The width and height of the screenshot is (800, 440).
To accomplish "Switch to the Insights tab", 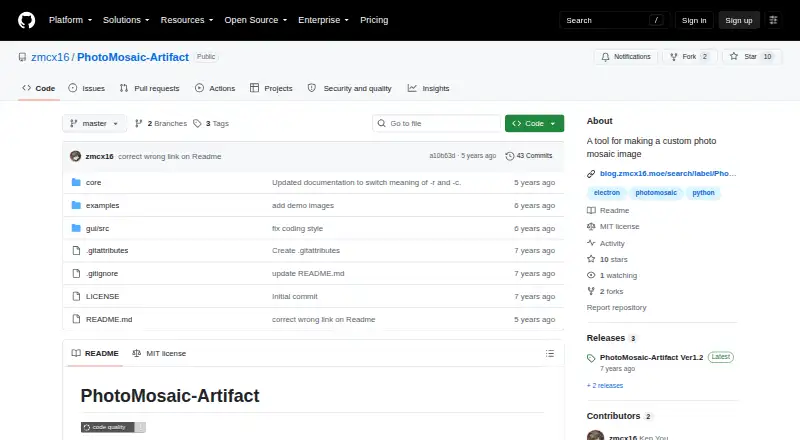I will [429, 88].
